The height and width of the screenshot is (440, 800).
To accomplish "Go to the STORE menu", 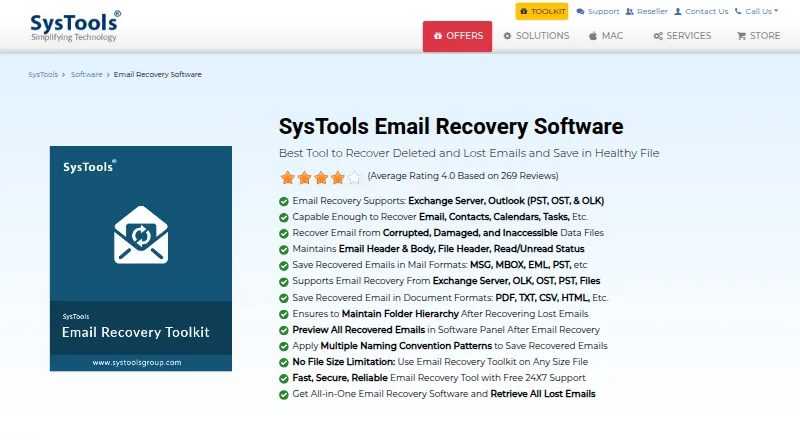I will (759, 36).
